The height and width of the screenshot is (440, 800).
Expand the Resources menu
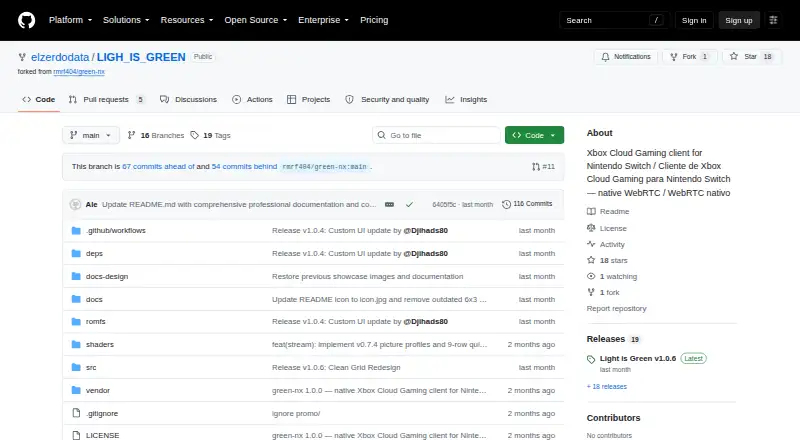tap(187, 20)
